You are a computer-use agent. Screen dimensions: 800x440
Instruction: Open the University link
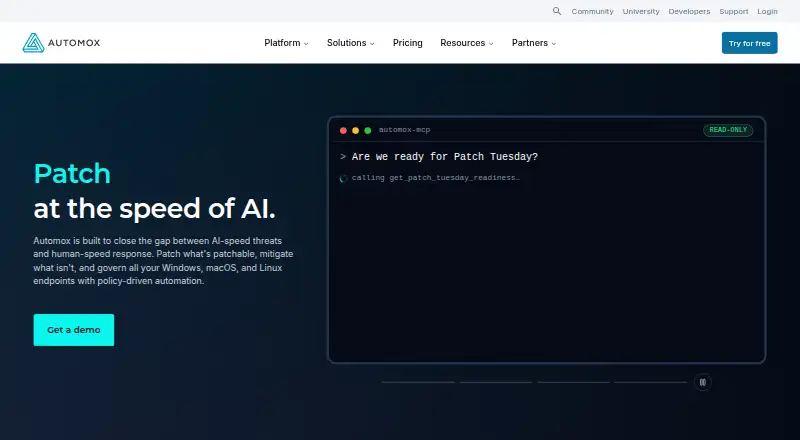pyautogui.click(x=641, y=11)
